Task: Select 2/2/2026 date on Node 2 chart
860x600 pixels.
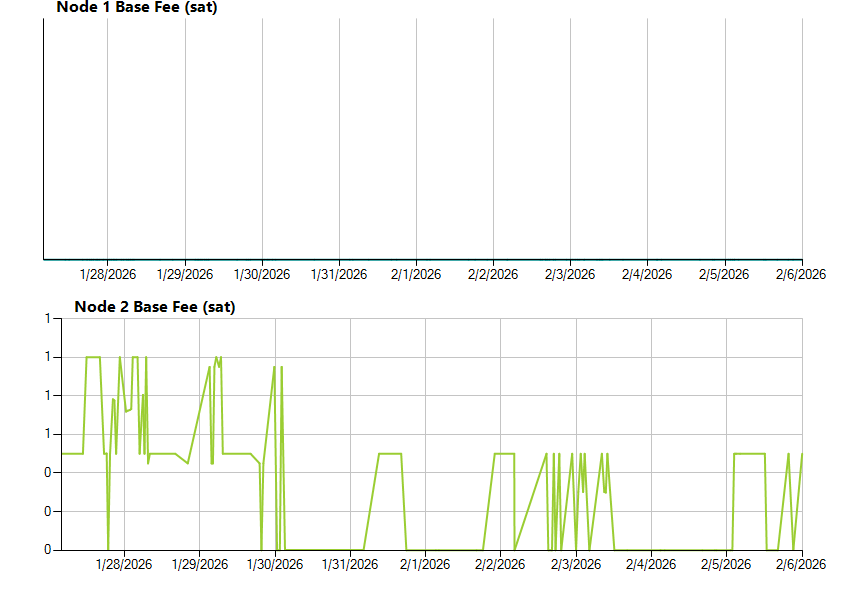Action: [x=501, y=564]
